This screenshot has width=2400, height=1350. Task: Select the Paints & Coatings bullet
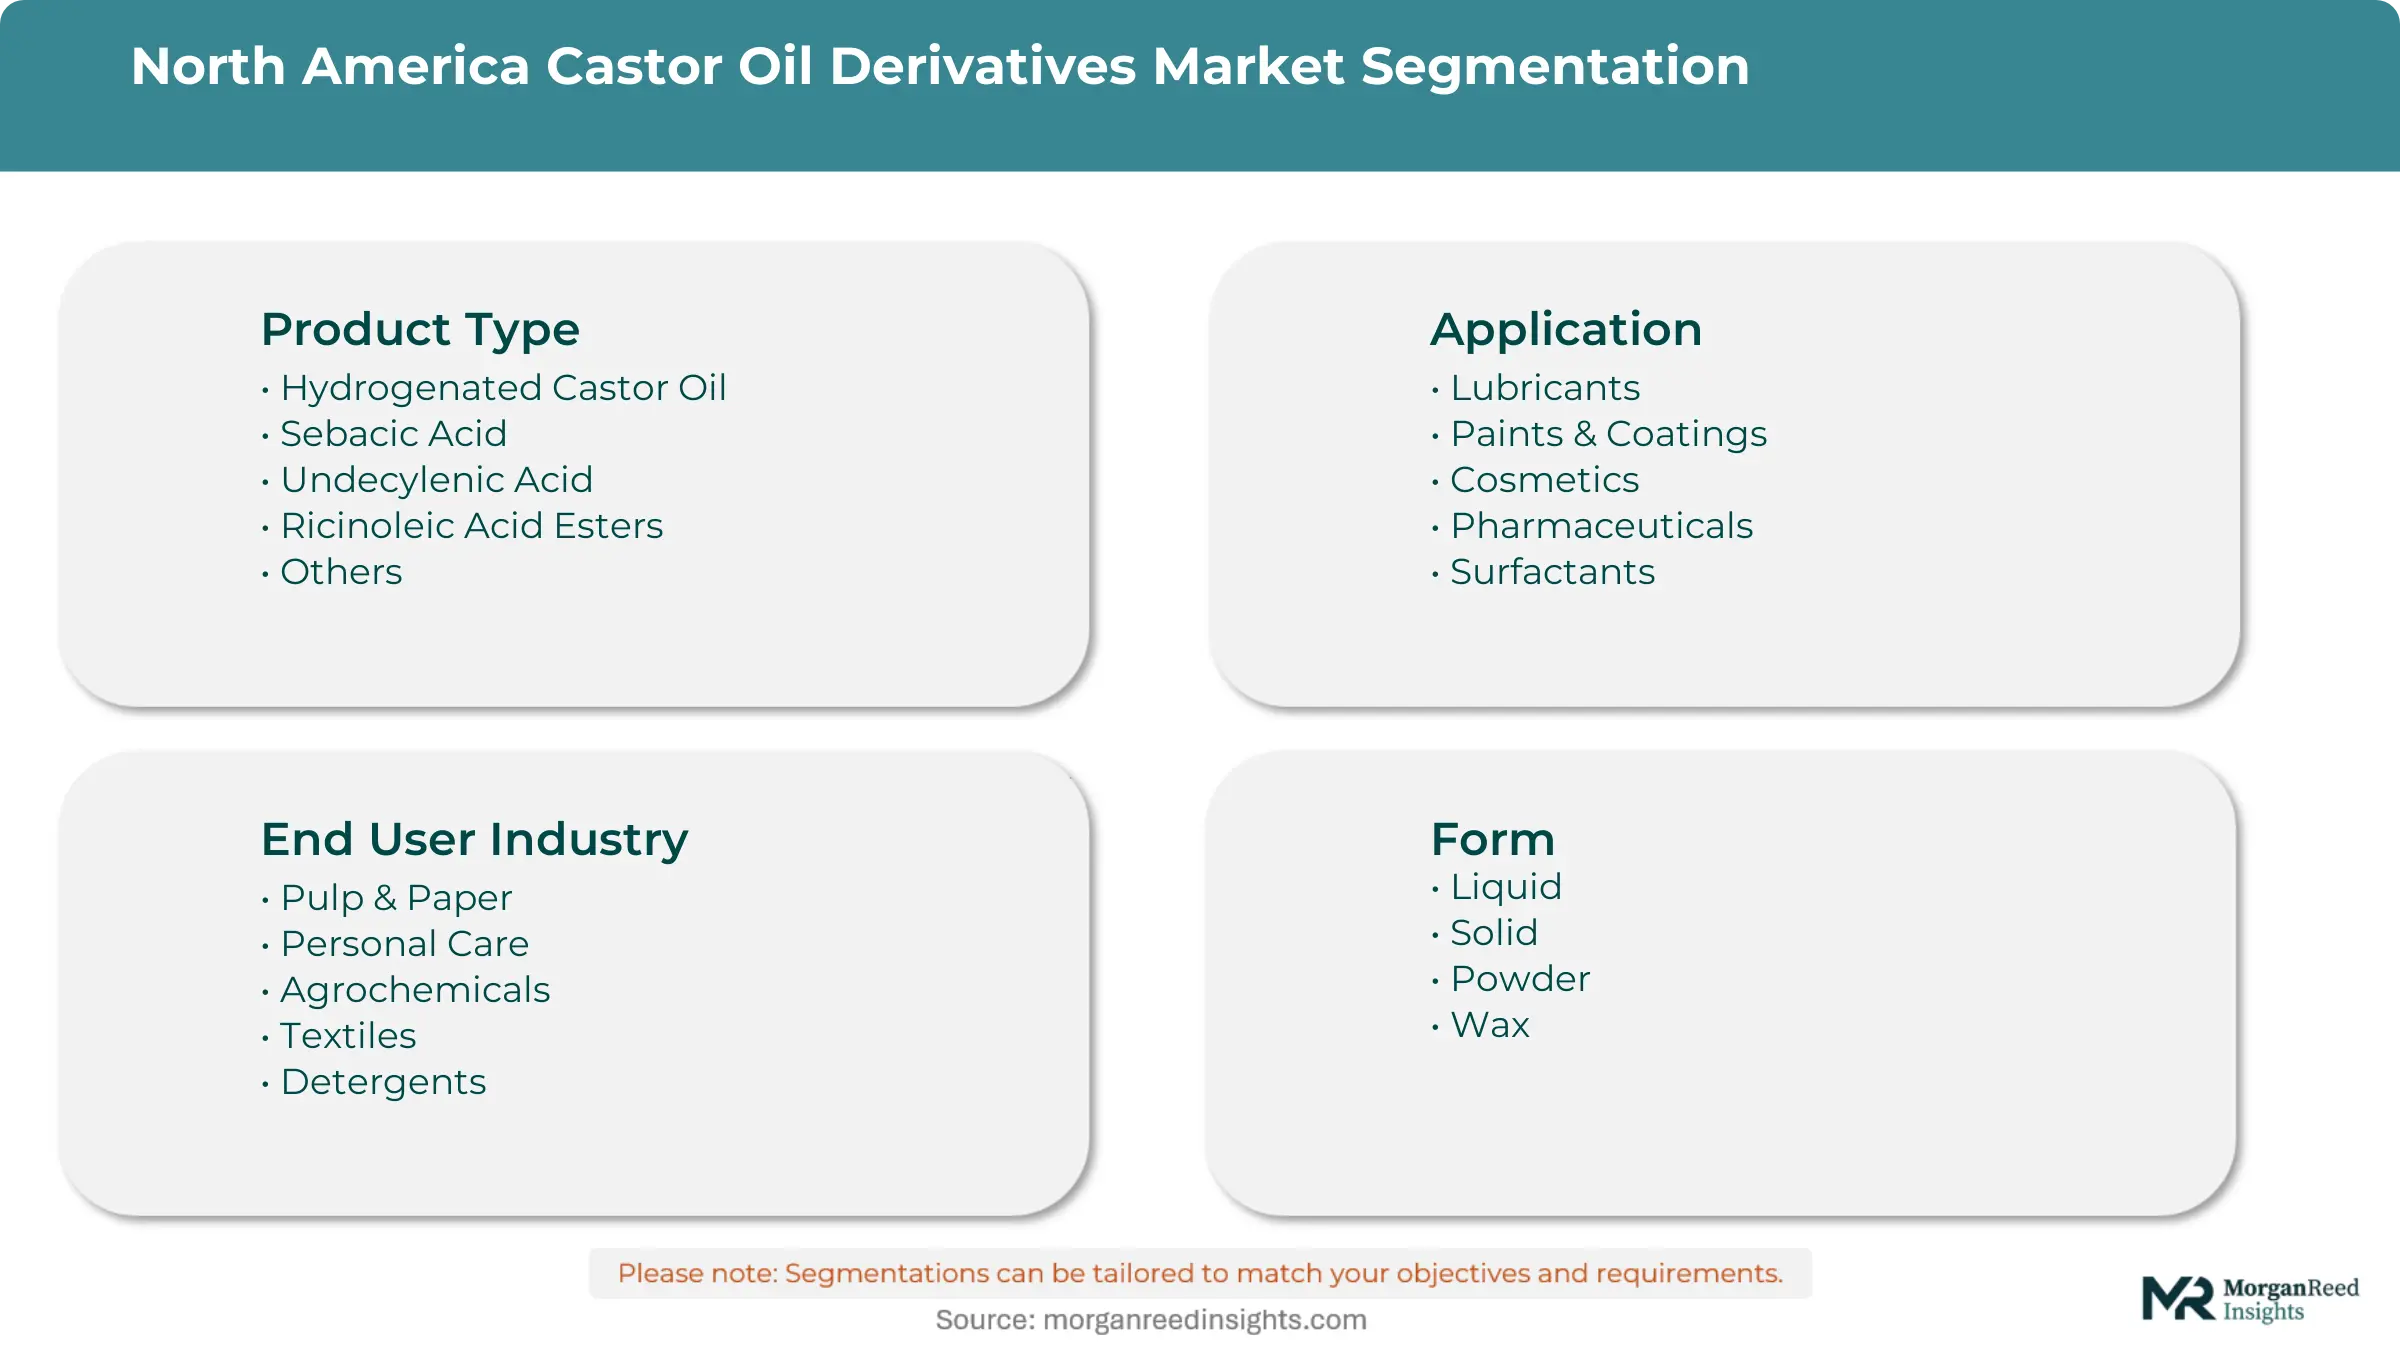(1608, 434)
